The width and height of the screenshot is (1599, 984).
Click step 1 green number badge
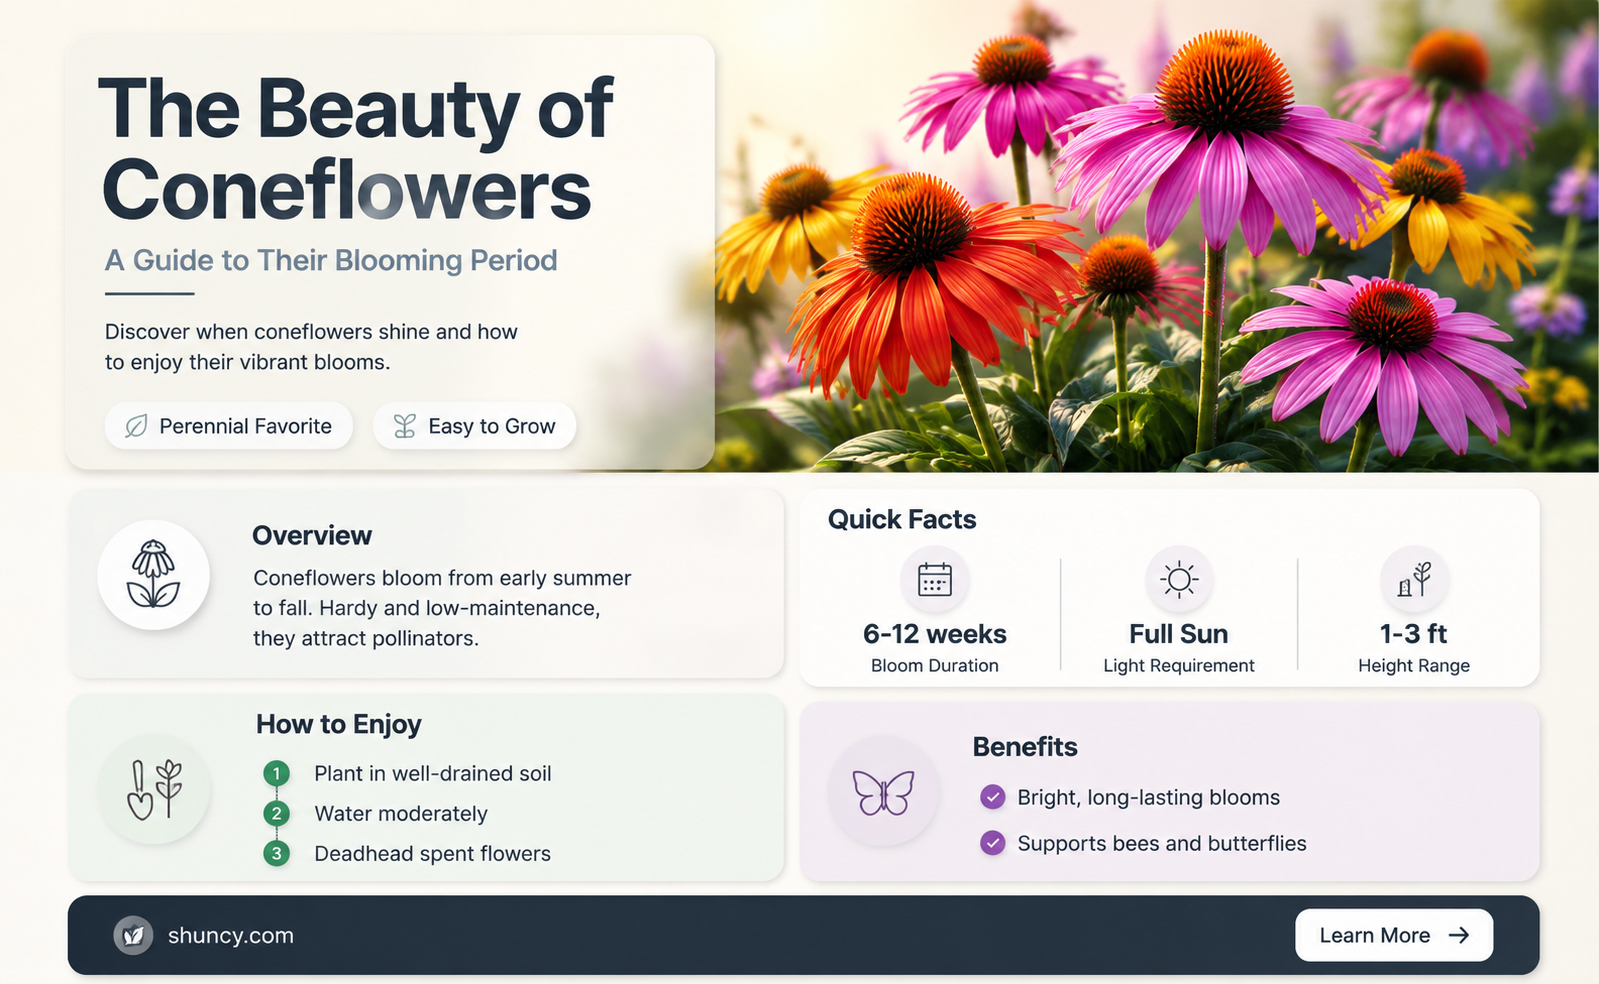coord(276,773)
